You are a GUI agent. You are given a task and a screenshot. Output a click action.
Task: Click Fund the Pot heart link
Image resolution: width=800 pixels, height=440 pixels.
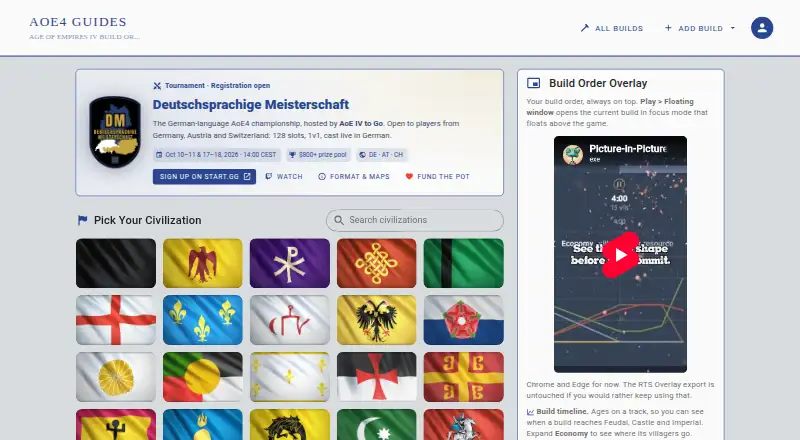(437, 177)
